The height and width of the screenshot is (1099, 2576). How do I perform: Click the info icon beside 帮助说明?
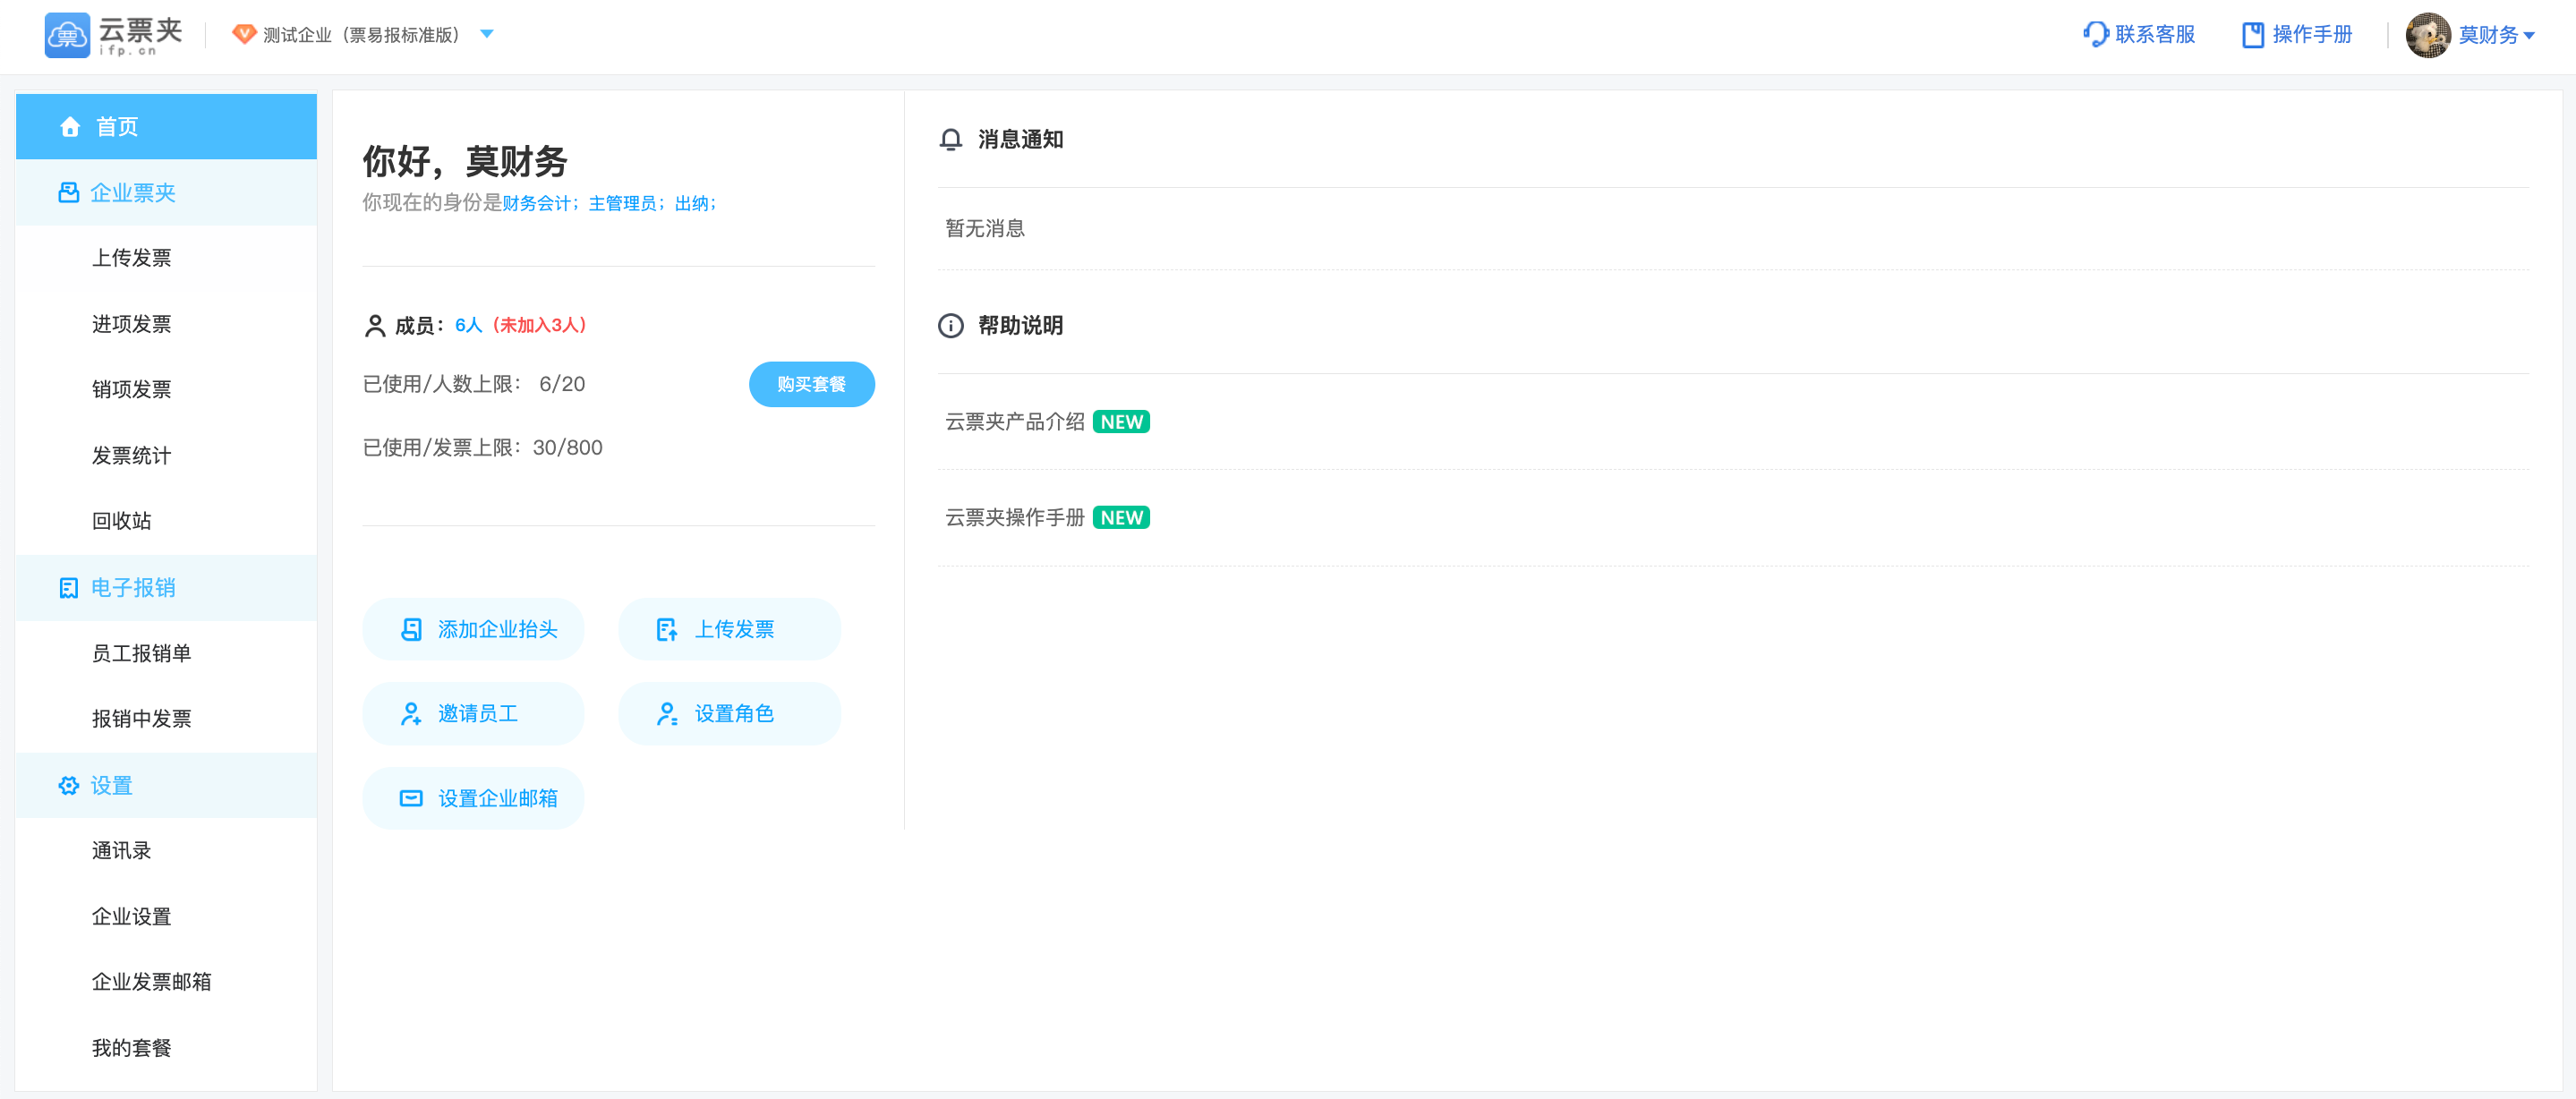950,326
